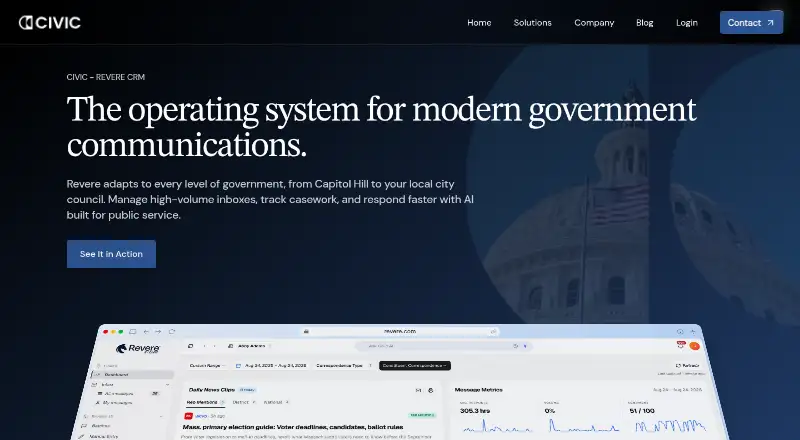Viewport: 800px width, 440px height.
Task: Click the Revere logo in the dashboard preview
Action: pos(138,349)
